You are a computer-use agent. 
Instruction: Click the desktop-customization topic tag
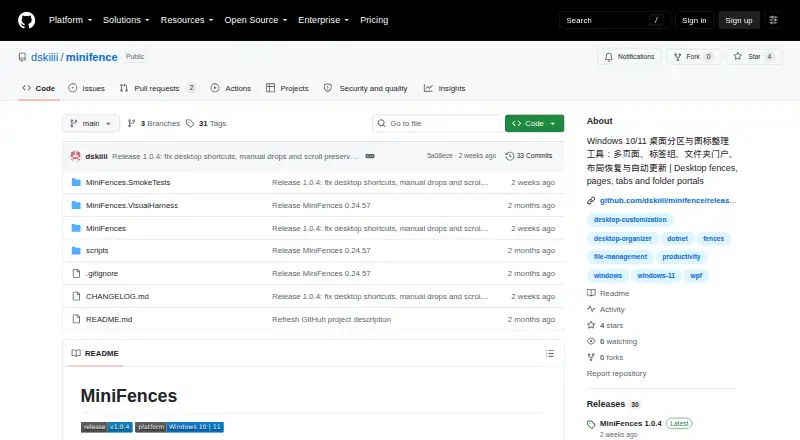630,219
